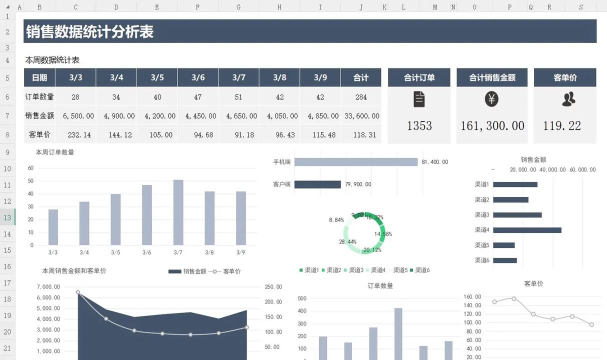Click the value 1353
Screen dimensions: 607x360
[419, 126]
